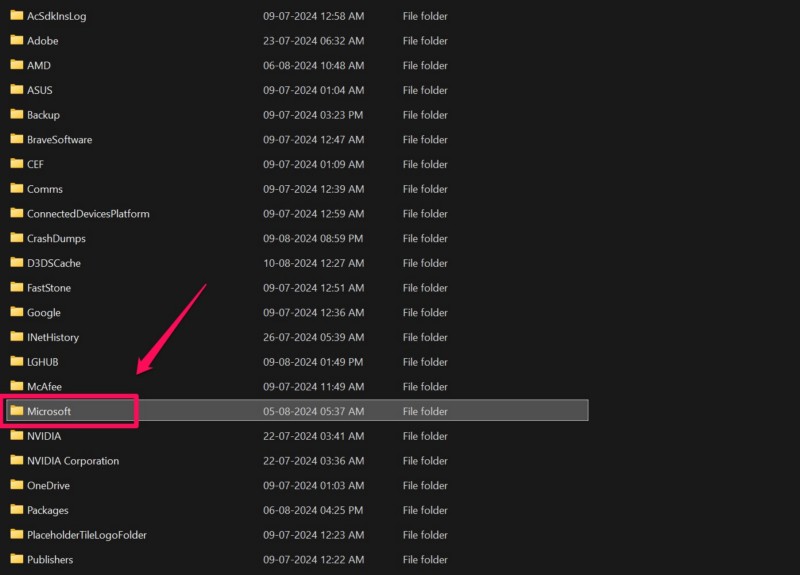Screen dimensions: 800x575
Task: Select the Google folder icon
Action: (x=17, y=312)
